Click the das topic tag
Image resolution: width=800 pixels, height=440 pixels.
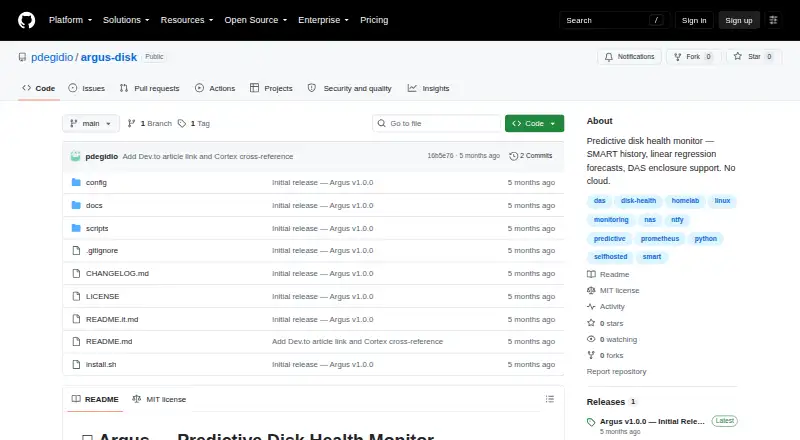599,201
